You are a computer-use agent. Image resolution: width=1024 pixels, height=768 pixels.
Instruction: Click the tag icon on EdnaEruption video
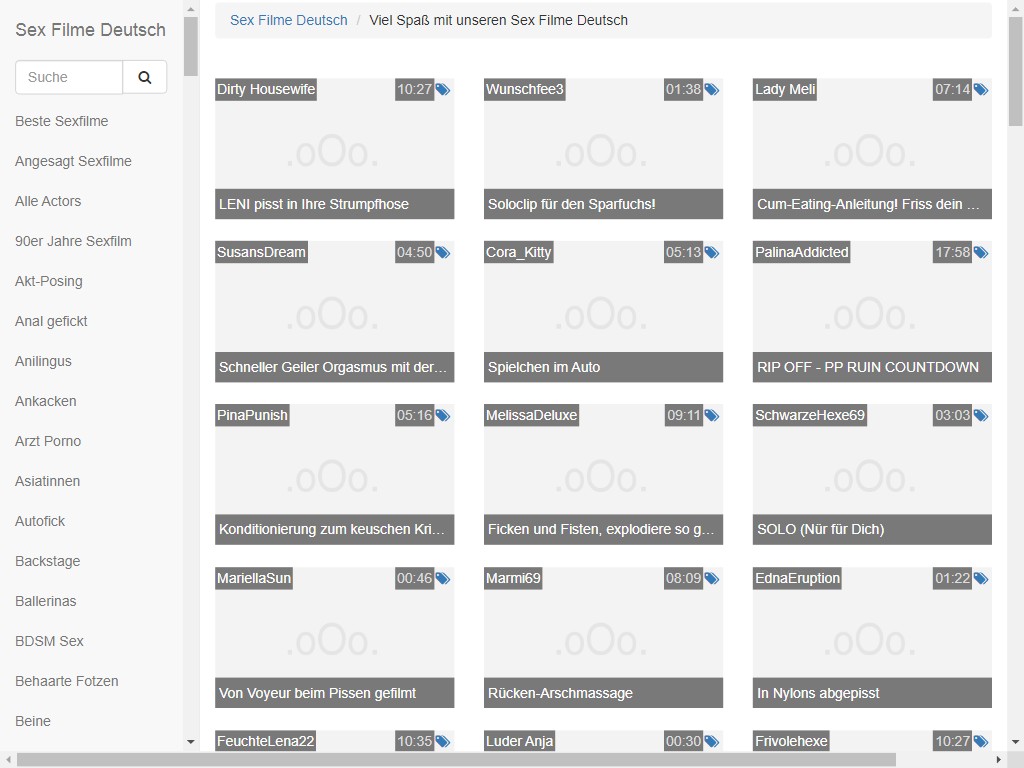click(981, 579)
